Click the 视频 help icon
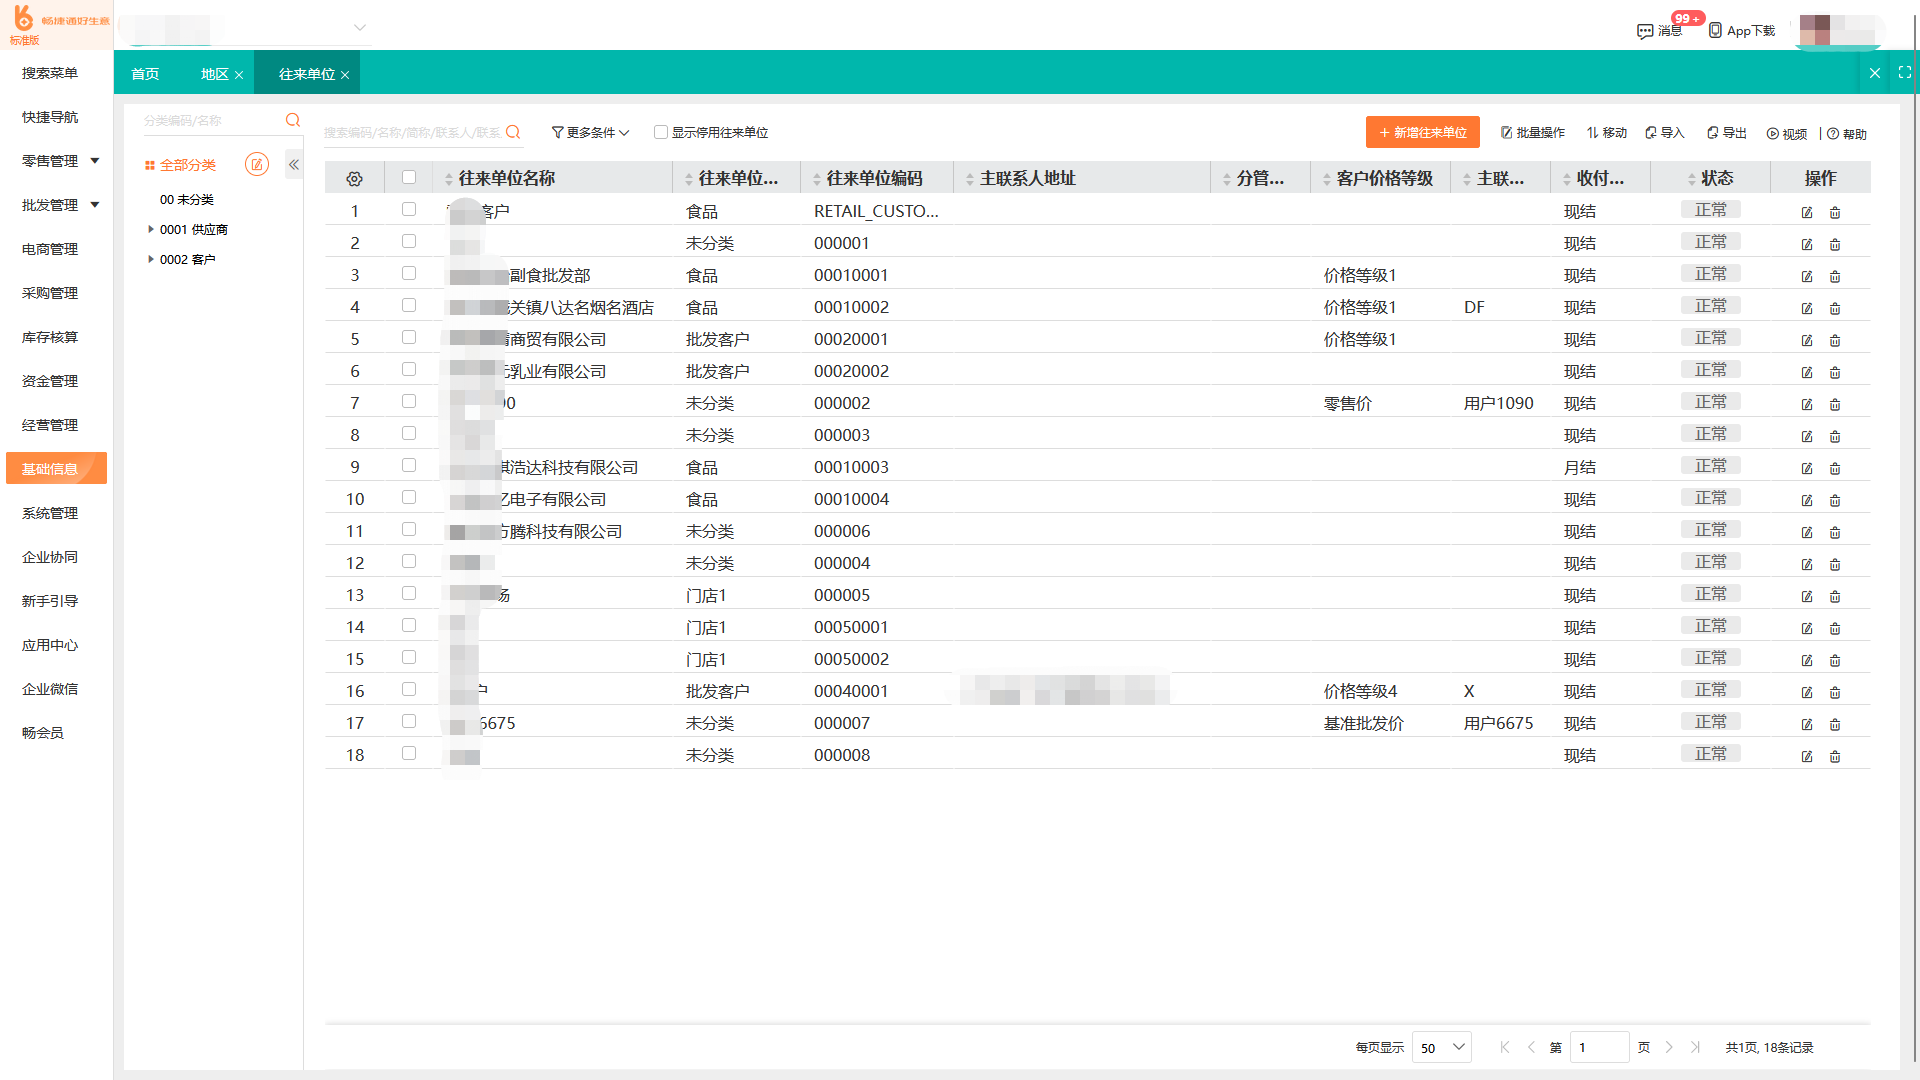The height and width of the screenshot is (1080, 1920). point(1787,132)
